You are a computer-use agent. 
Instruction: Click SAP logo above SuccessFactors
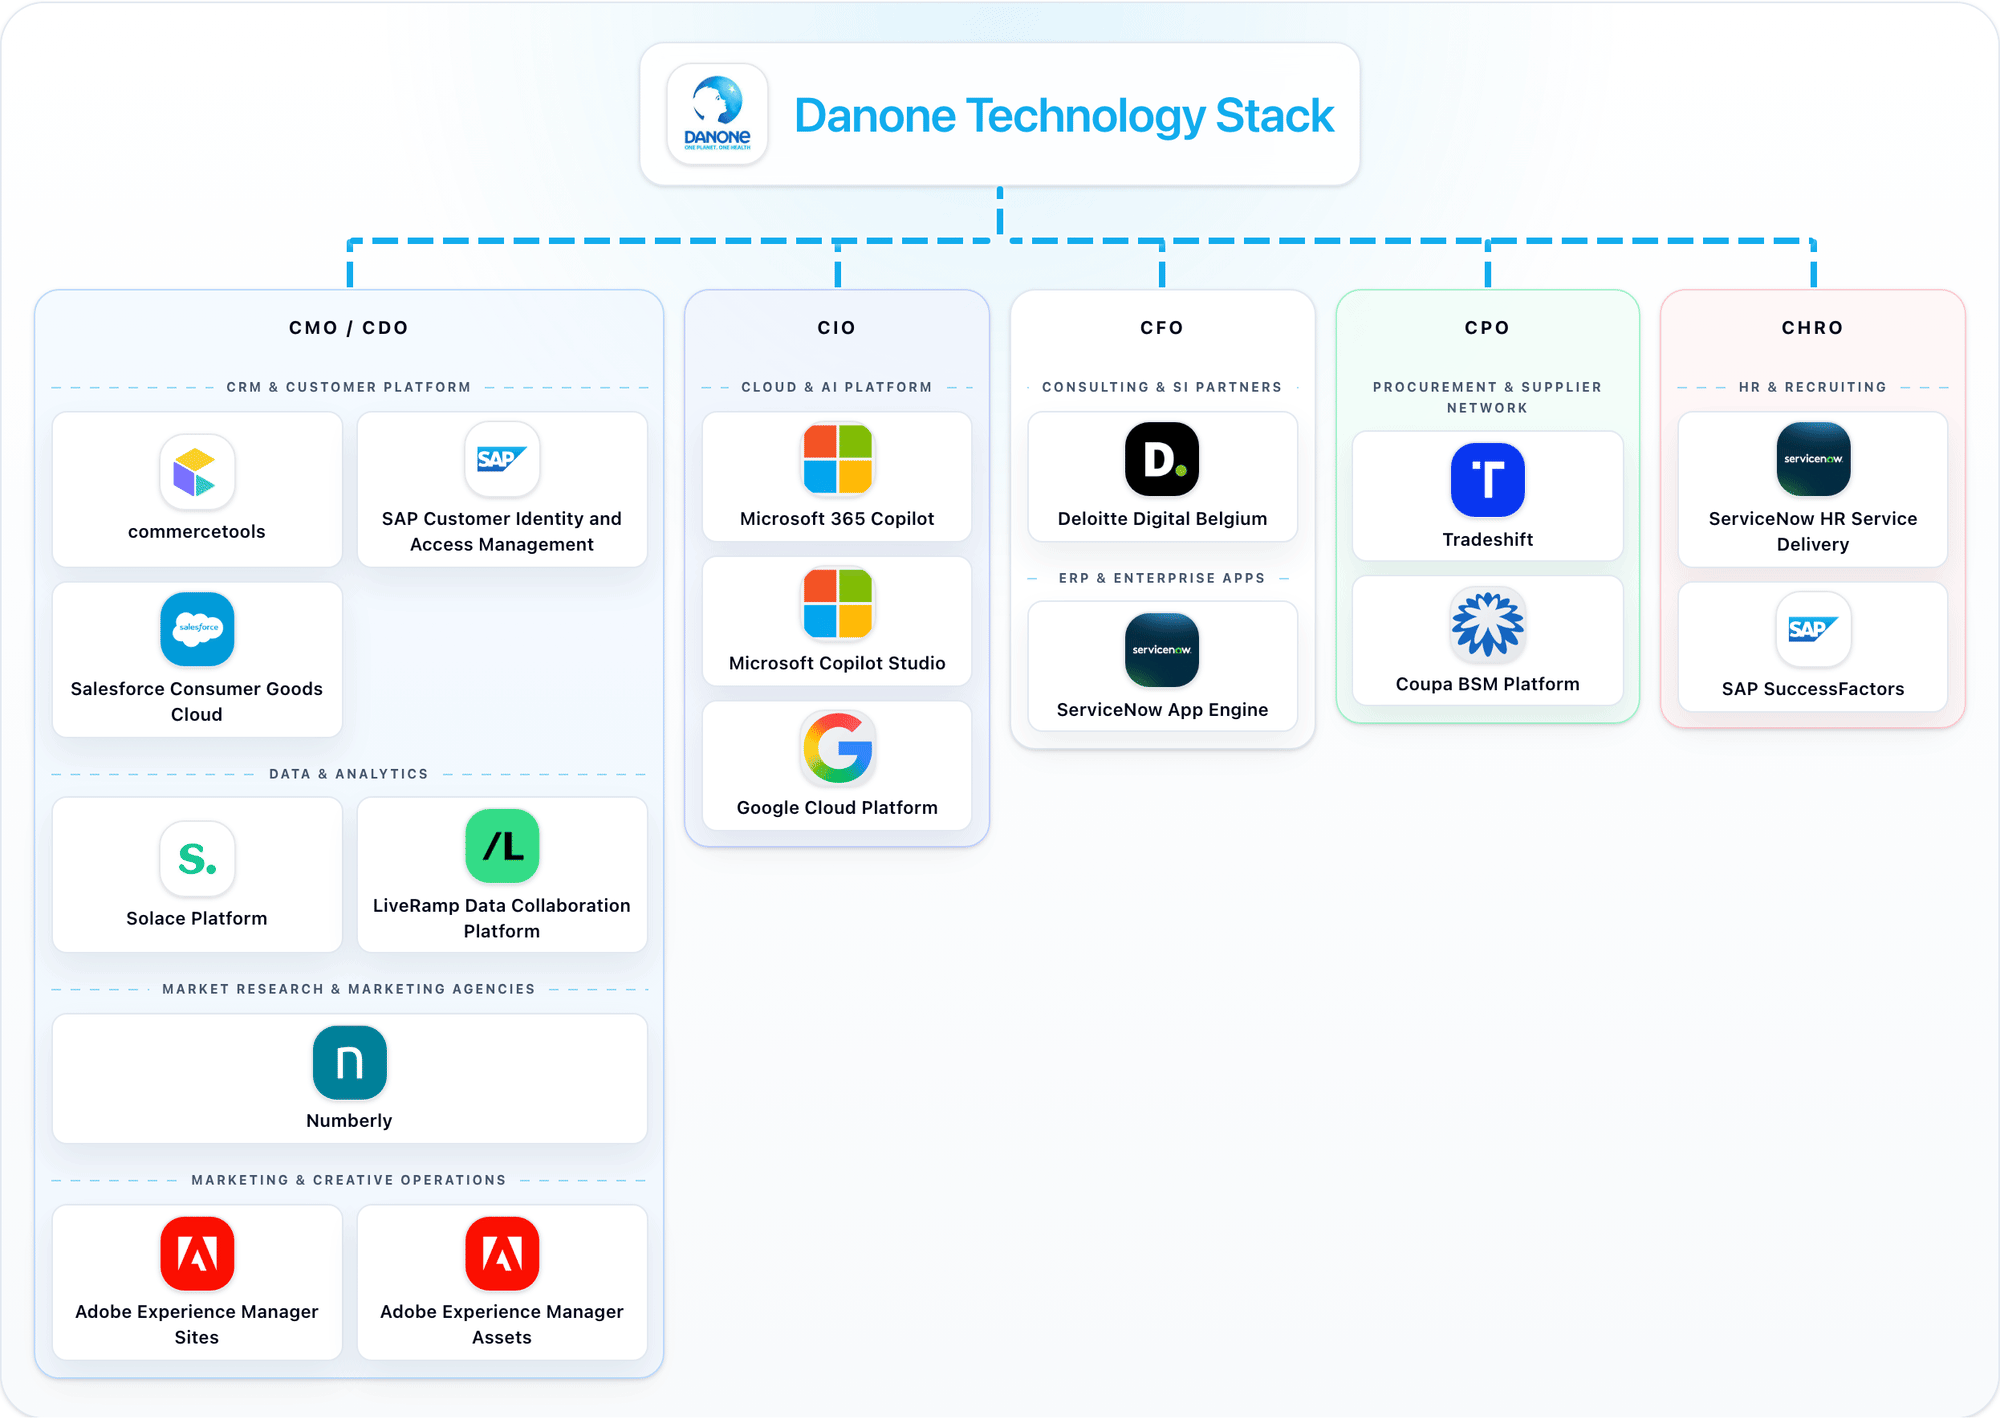(x=1813, y=629)
